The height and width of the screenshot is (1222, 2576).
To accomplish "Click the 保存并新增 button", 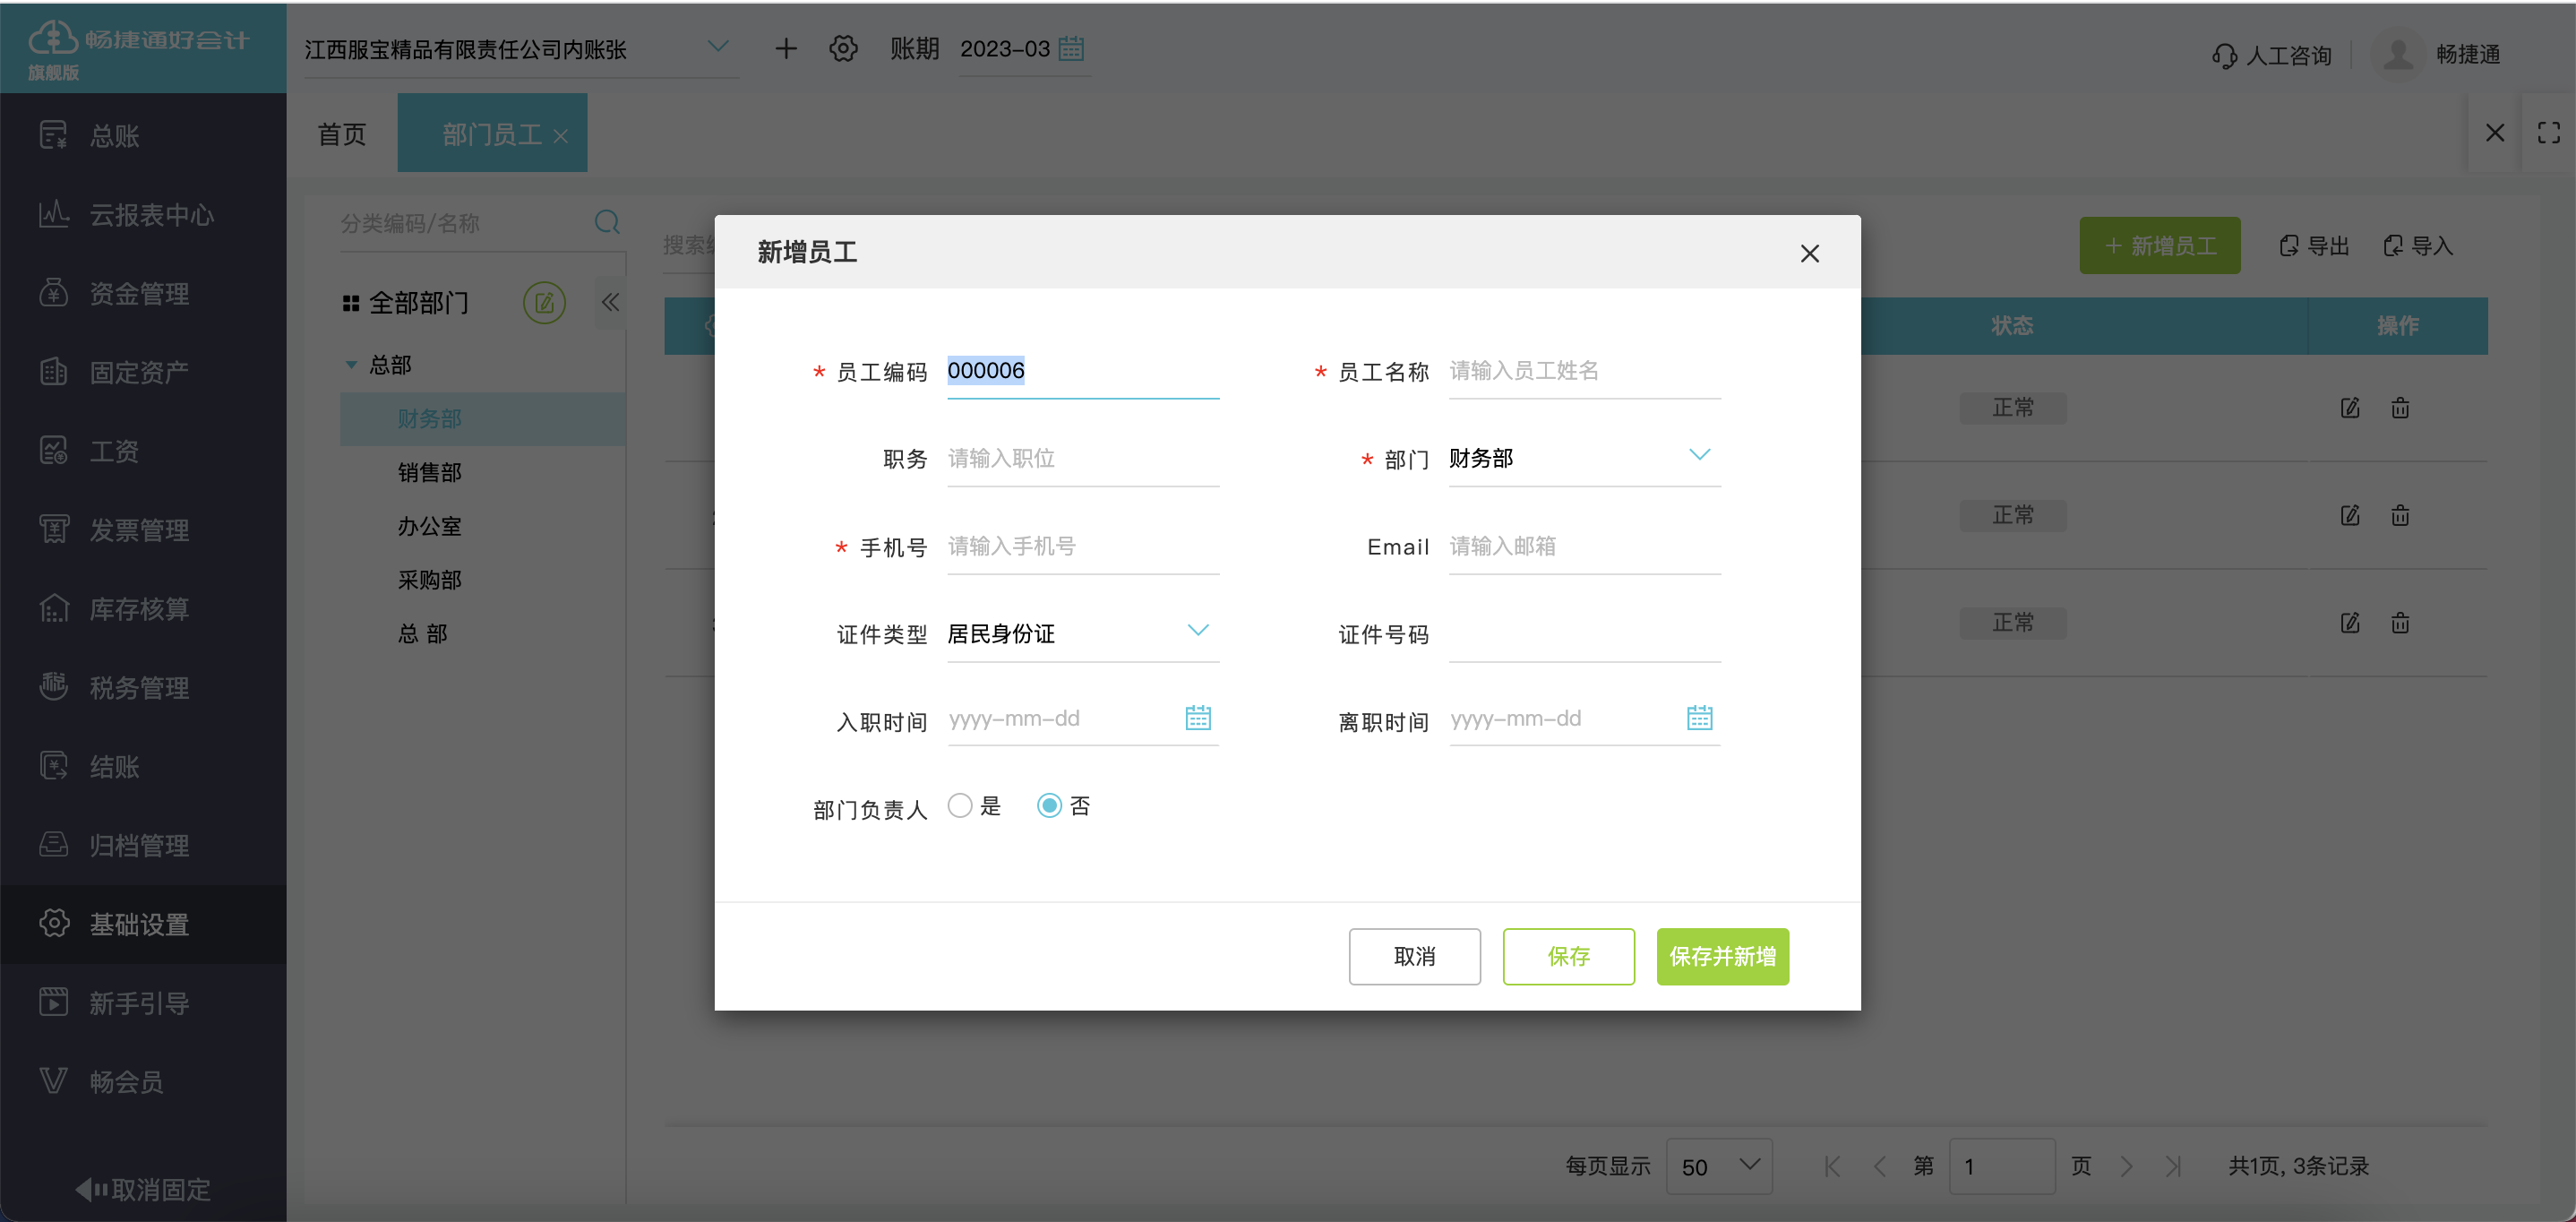I will point(1723,954).
